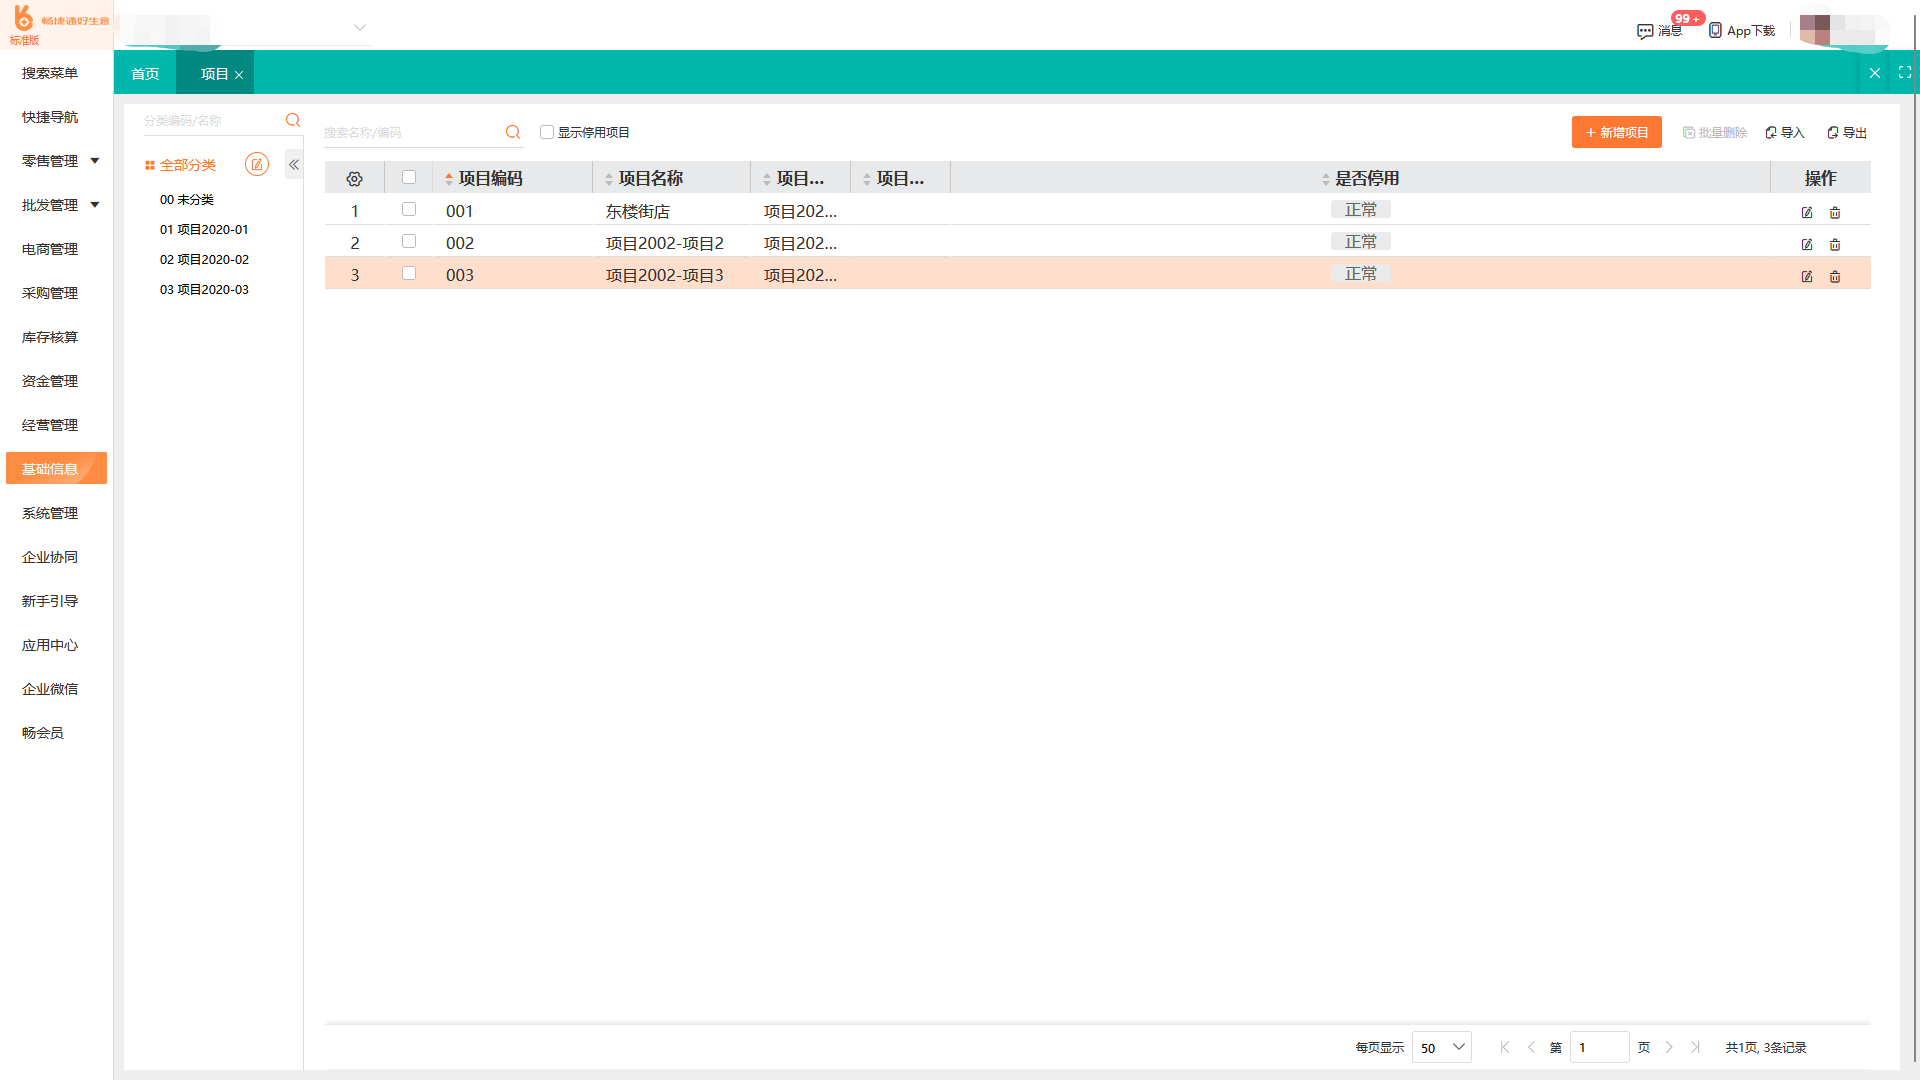Viewport: 1920px width, 1080px height.
Task: Select the checkbox for project row 3
Action: click(410, 273)
